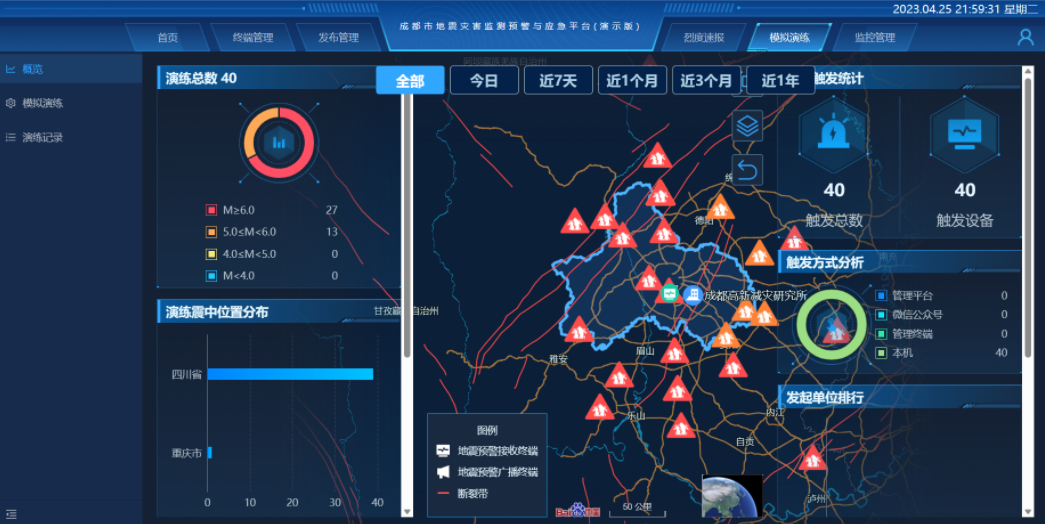Click the map reset back-arrow icon
Viewport: 1045px width, 524px height.
tap(748, 168)
